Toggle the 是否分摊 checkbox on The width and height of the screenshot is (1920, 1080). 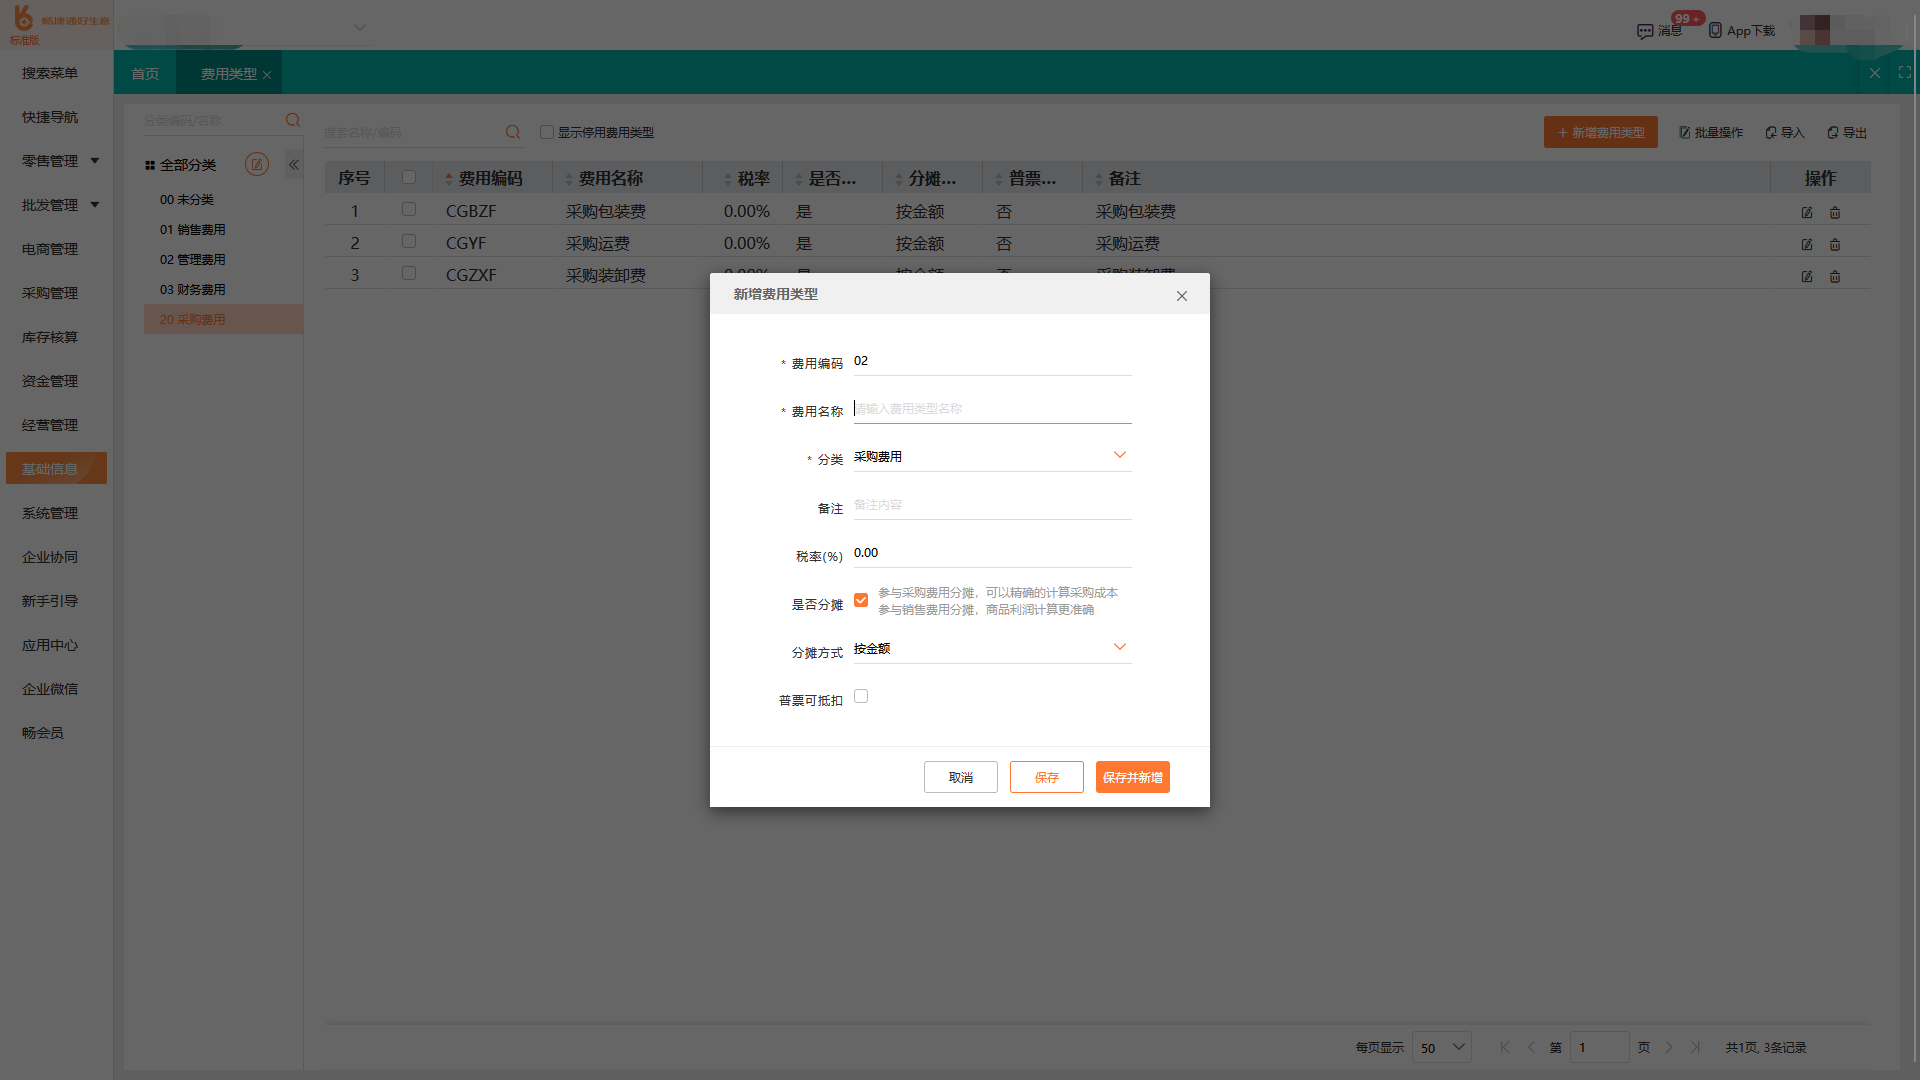(x=861, y=601)
